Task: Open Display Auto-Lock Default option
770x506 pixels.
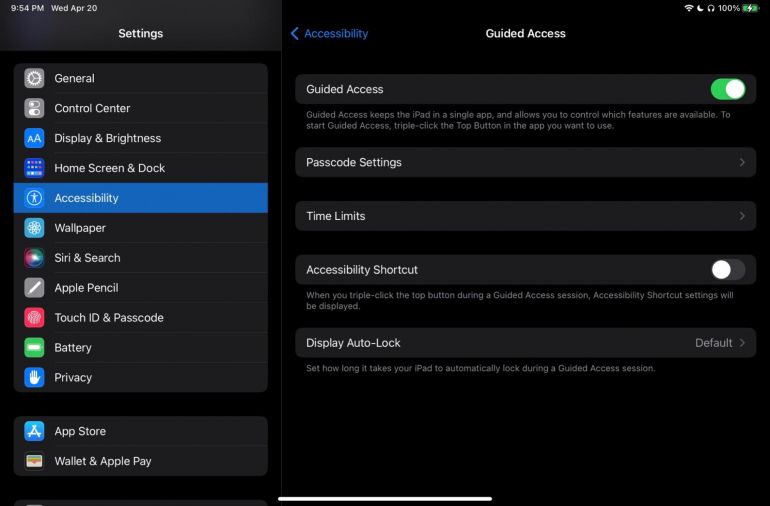Action: point(720,343)
